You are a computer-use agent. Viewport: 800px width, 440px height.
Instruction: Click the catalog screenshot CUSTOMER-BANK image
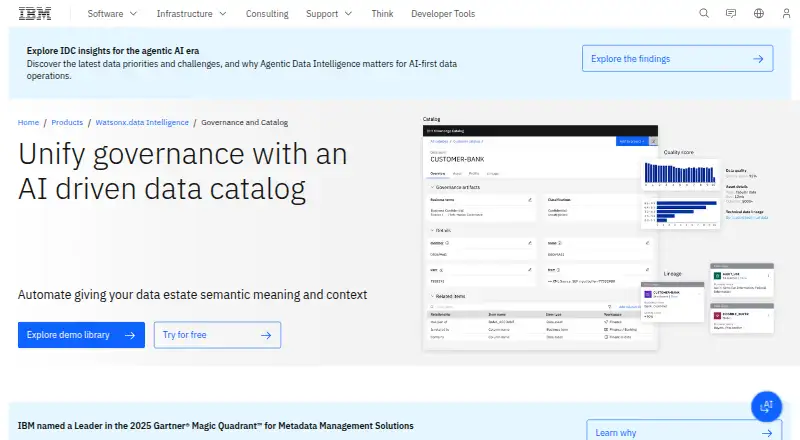[540, 237]
